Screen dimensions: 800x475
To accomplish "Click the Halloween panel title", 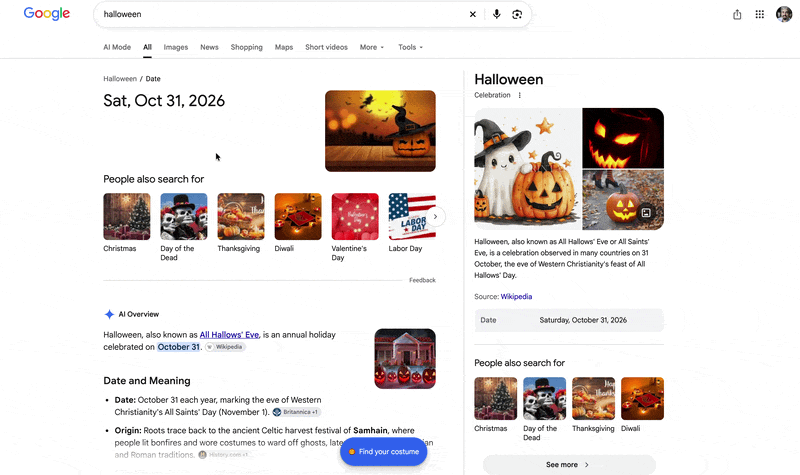I will click(x=509, y=80).
